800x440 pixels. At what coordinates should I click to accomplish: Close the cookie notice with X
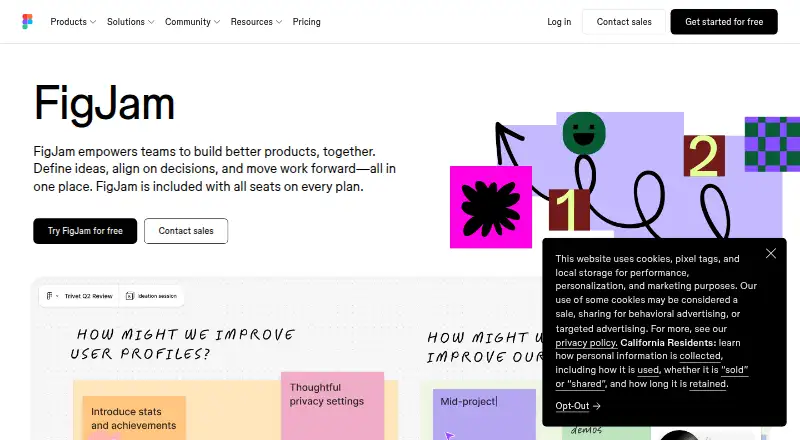pyautogui.click(x=770, y=253)
